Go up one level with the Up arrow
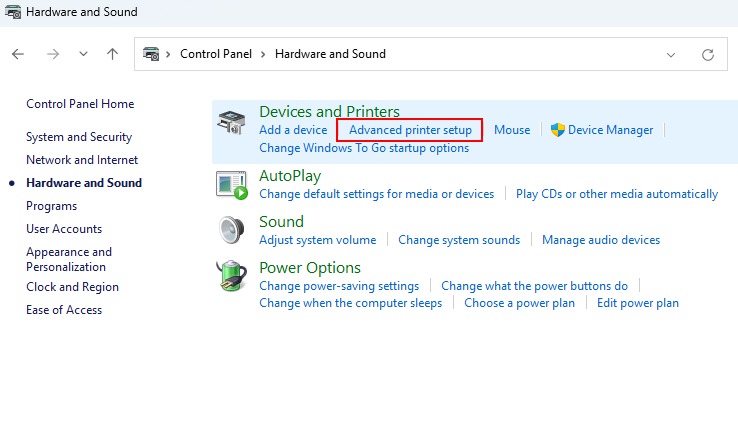 point(112,54)
